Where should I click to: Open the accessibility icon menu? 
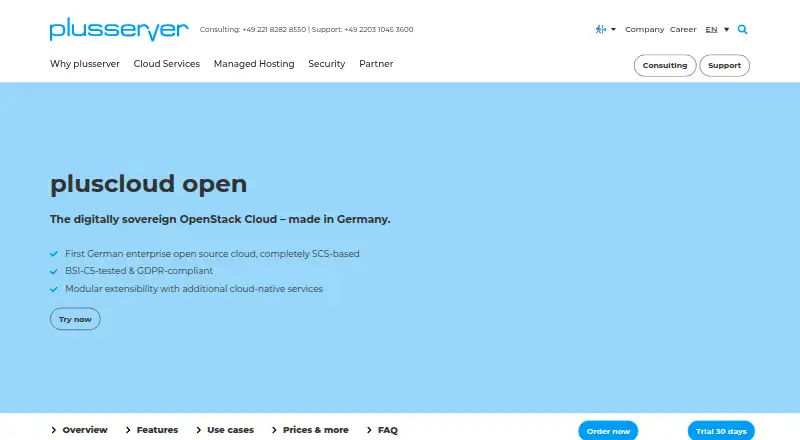[x=601, y=29]
